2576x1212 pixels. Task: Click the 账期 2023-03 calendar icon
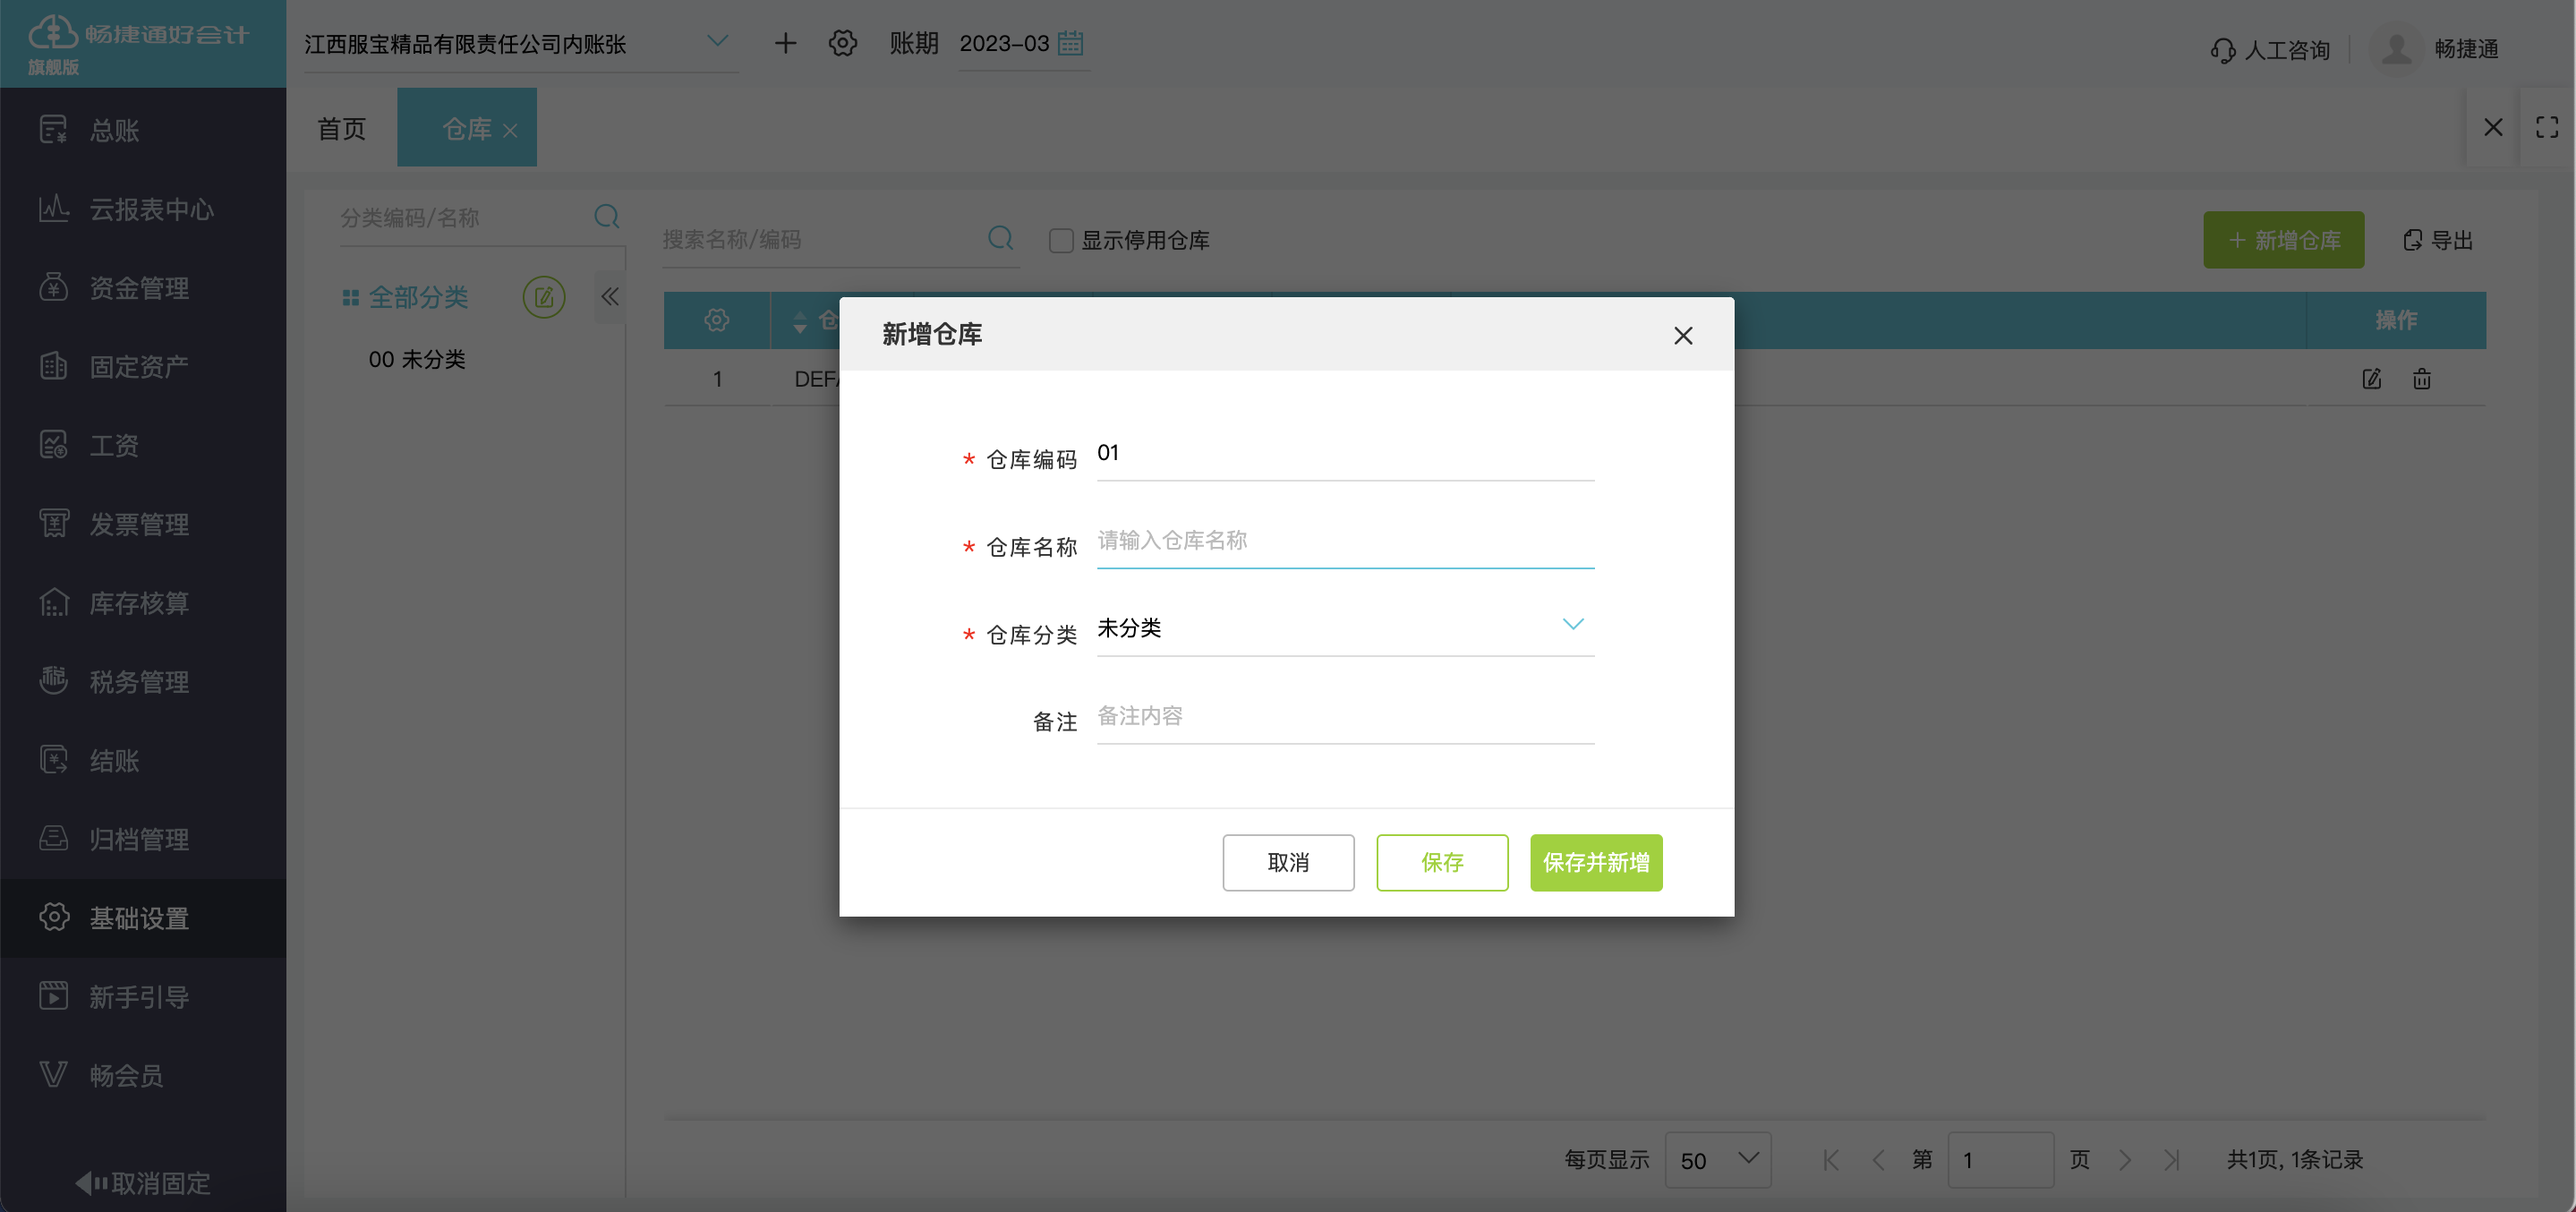1070,43
